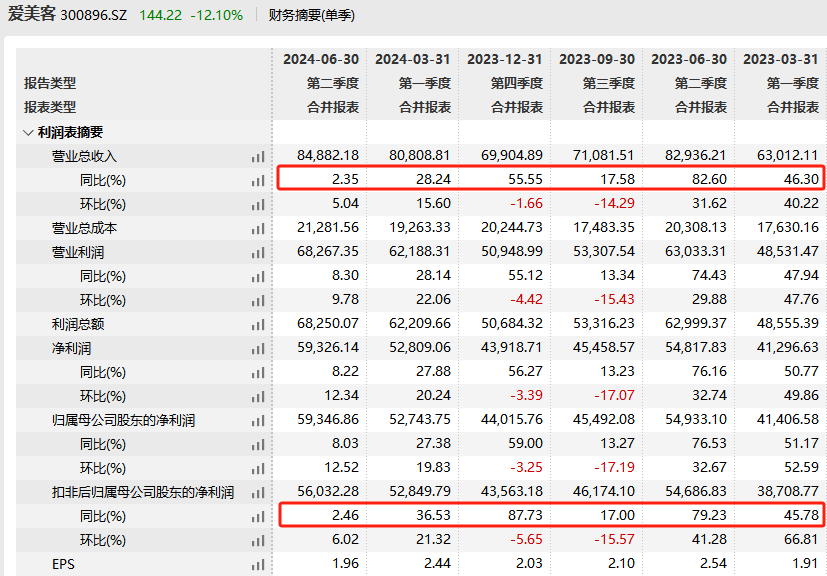This screenshot has width=827, height=576.
Task: Open chart for 归属母公司股东的净利润 row
Action: point(258,420)
